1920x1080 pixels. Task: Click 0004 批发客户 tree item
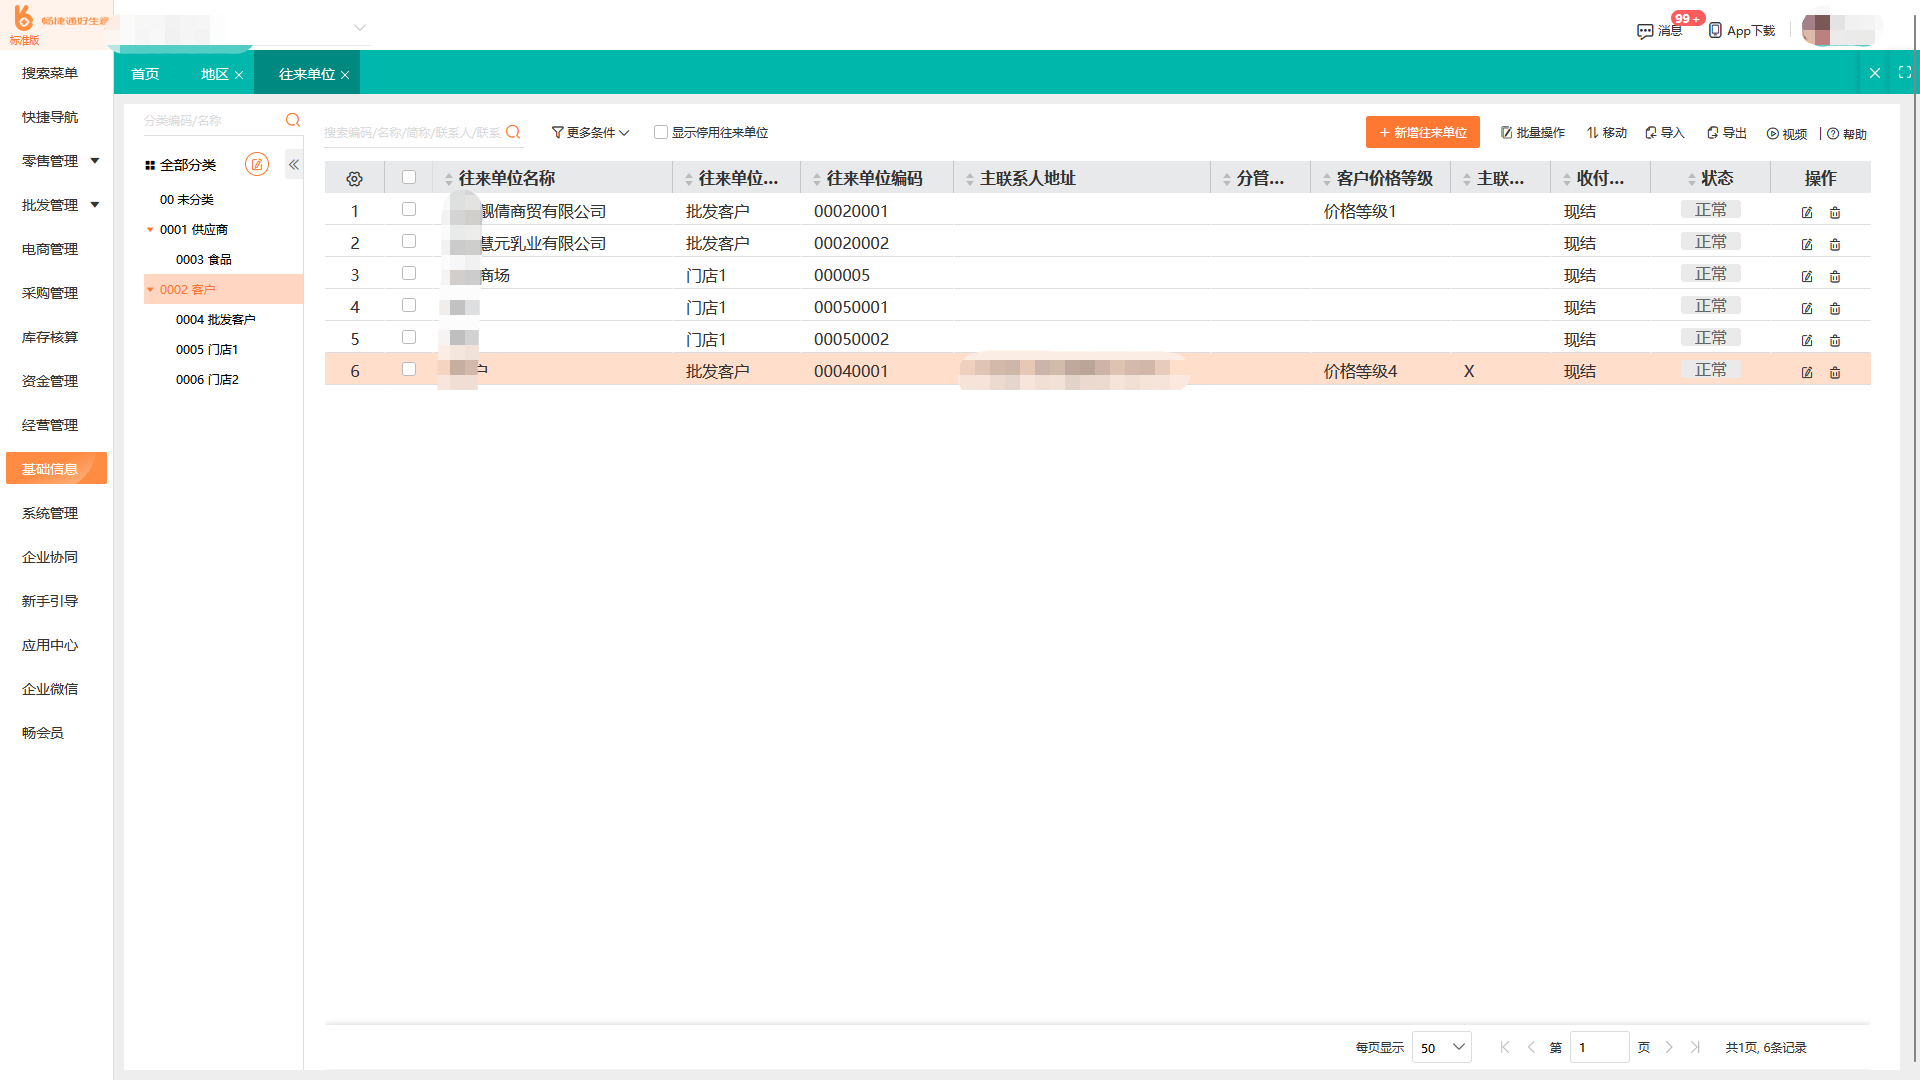(x=215, y=319)
